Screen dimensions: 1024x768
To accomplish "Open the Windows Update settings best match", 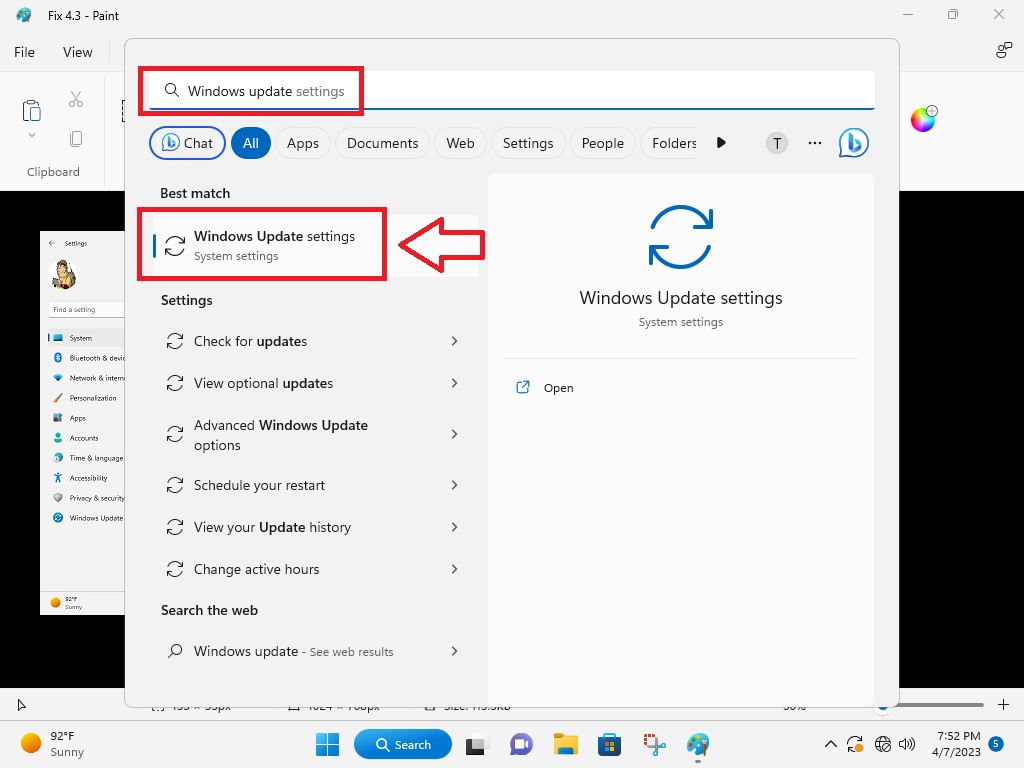I will tap(315, 245).
